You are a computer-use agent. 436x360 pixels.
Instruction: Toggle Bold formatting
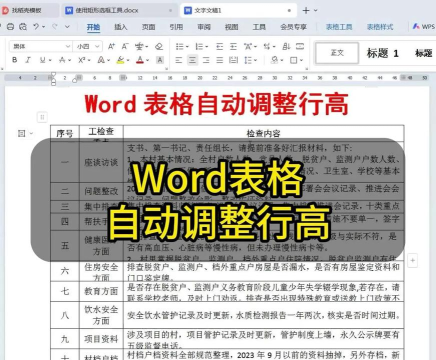(14, 60)
